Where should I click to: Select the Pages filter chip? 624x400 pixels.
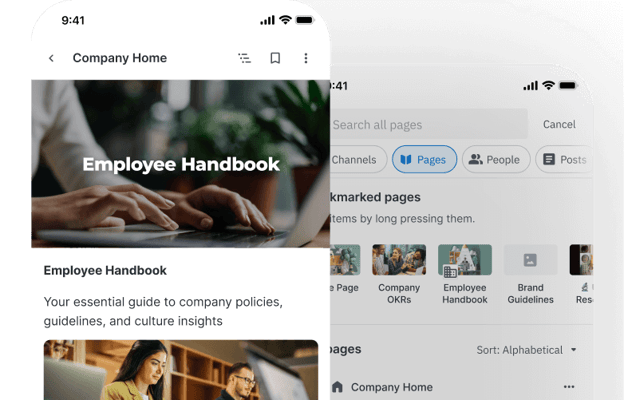tap(424, 159)
